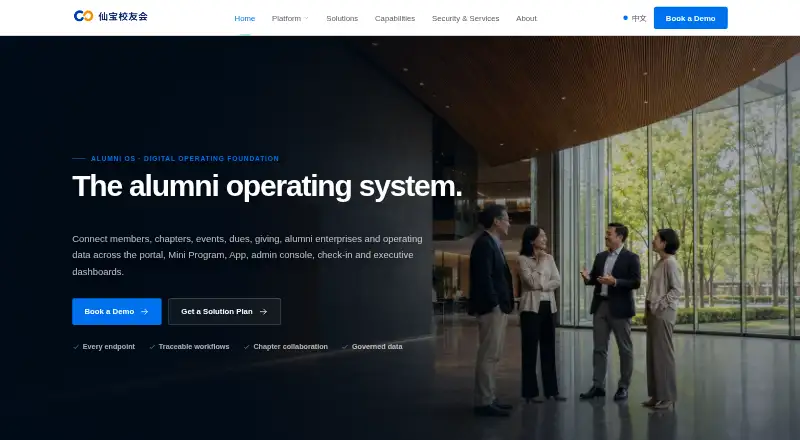
Task: Navigate to About page
Action: pyautogui.click(x=526, y=18)
